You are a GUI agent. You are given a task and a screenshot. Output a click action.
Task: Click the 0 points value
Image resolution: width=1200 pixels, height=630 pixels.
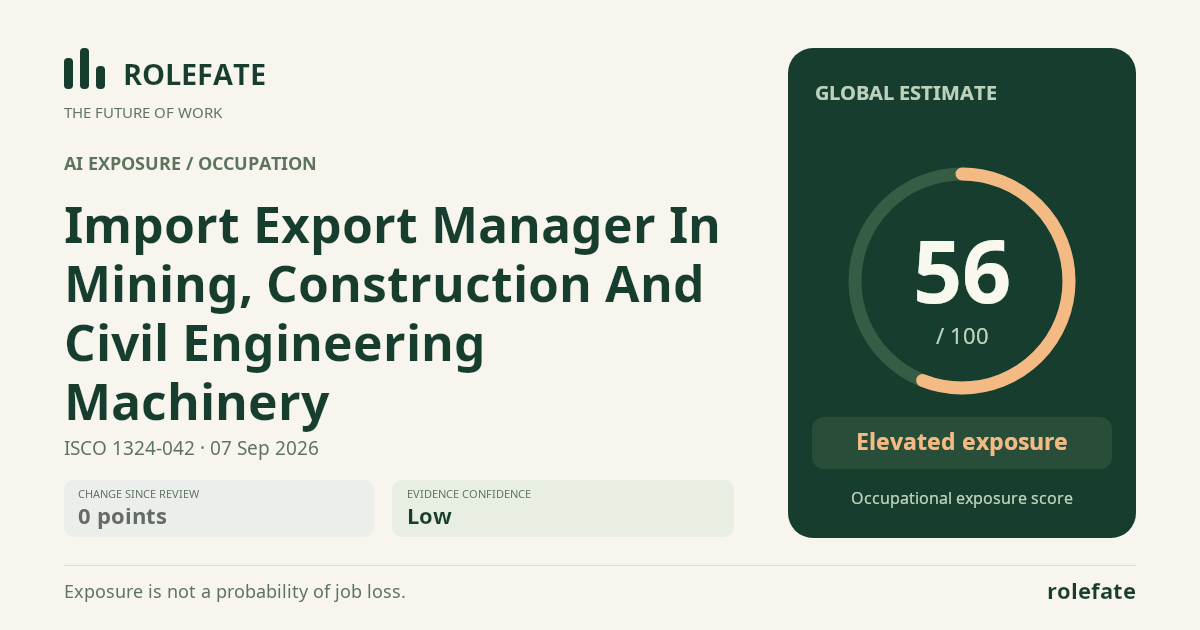pyautogui.click(x=122, y=517)
